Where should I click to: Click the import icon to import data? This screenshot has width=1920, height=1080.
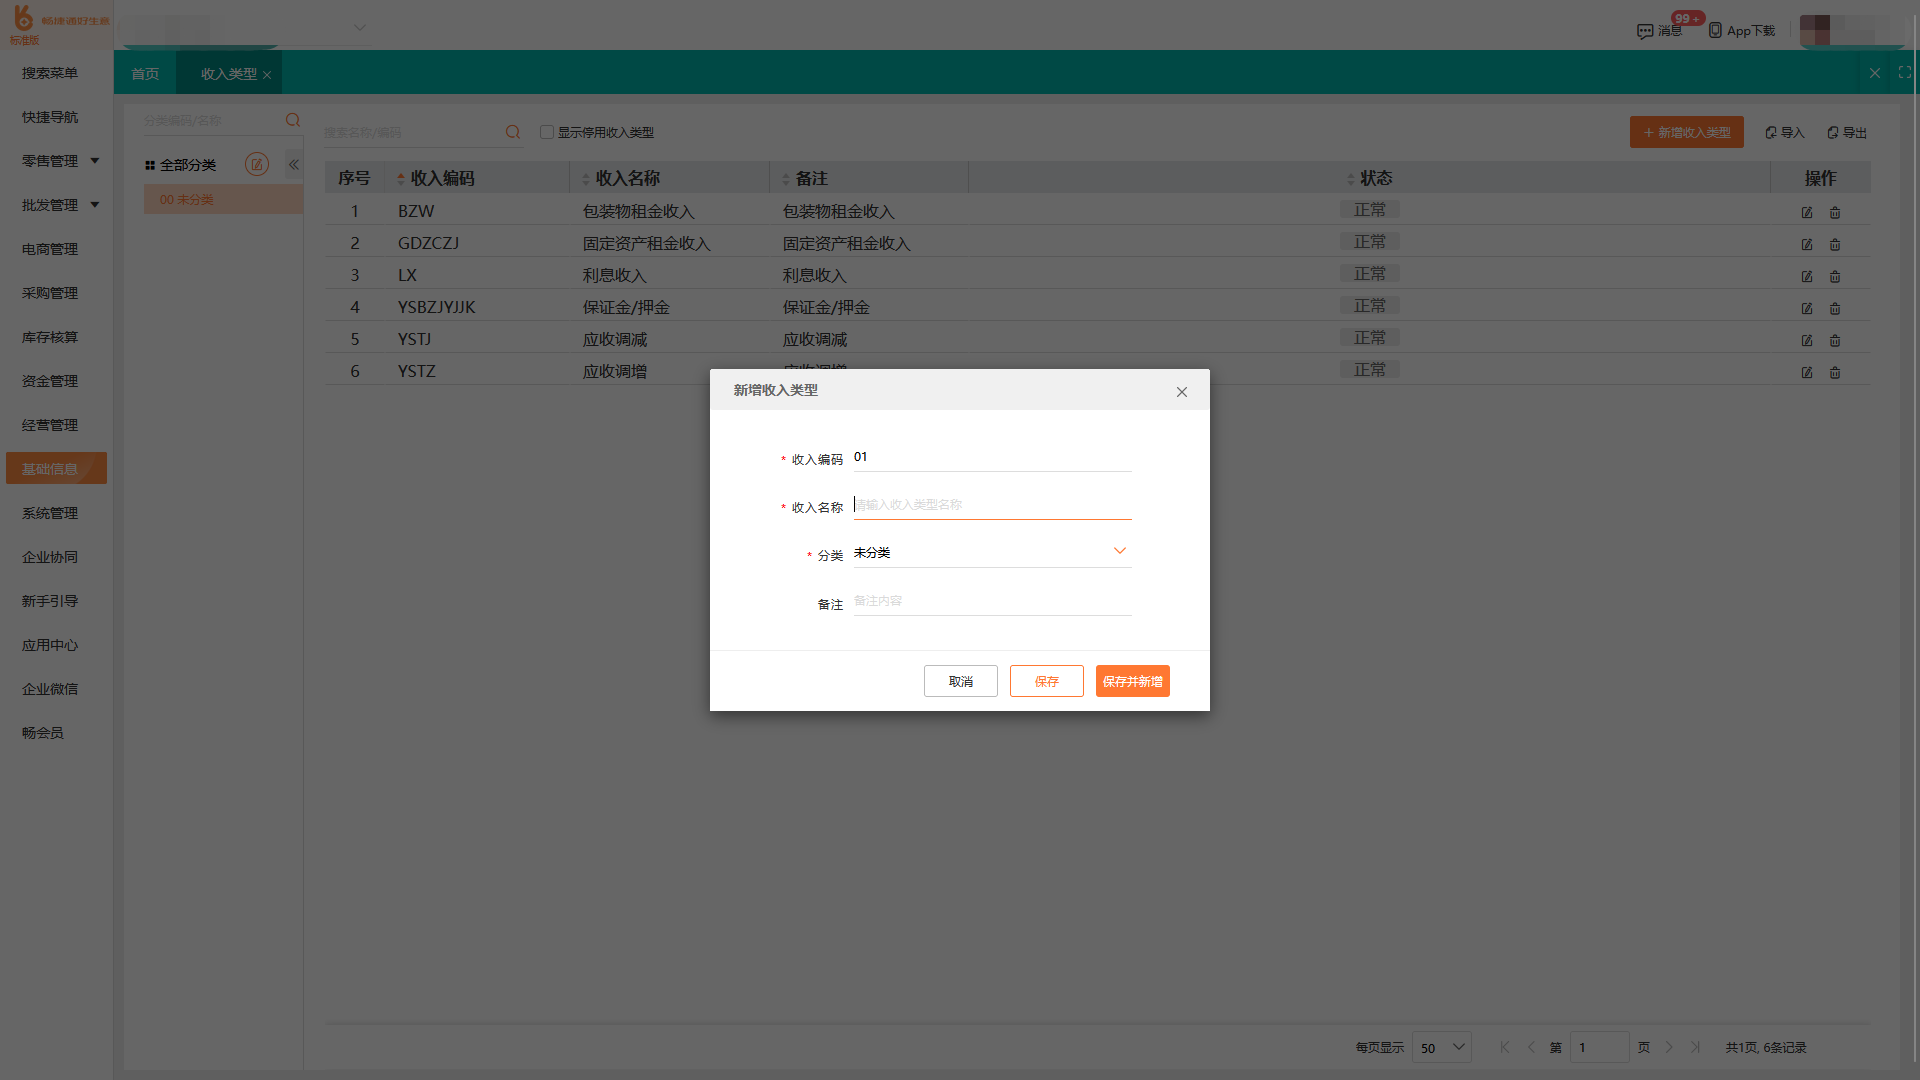(x=1785, y=132)
